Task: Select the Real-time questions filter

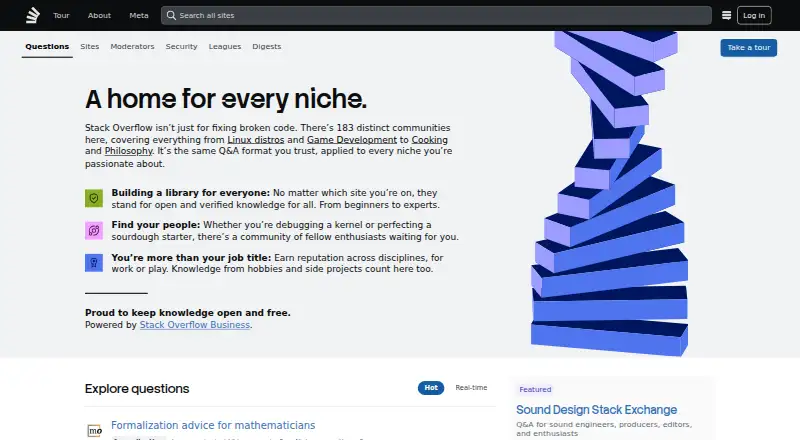Action: click(471, 388)
